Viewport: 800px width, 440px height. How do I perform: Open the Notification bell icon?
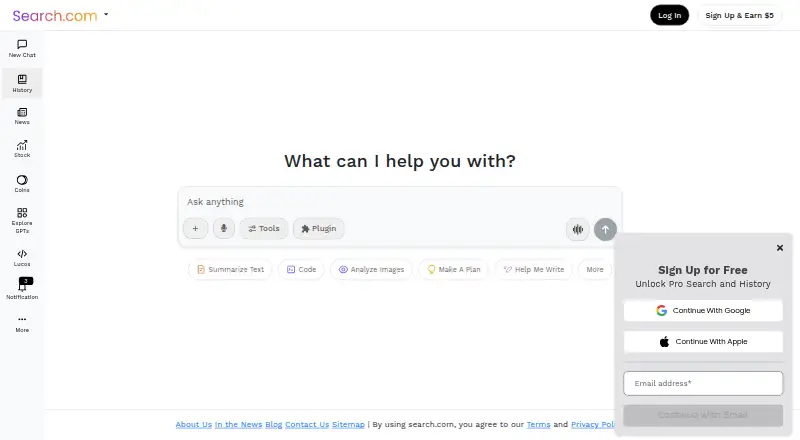tap(22, 288)
